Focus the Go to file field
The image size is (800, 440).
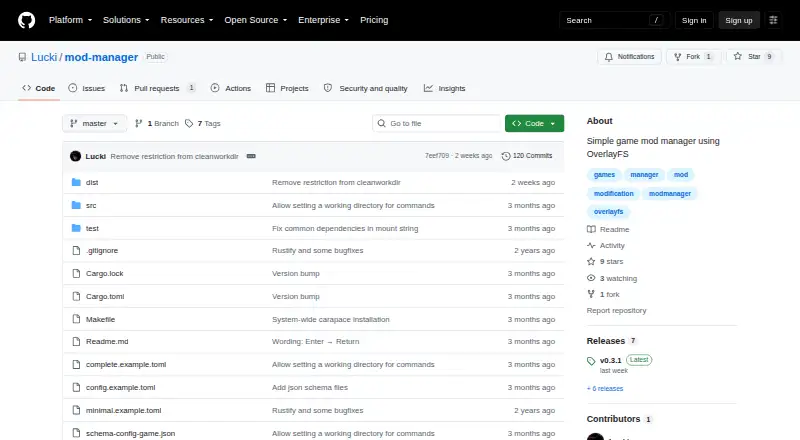pyautogui.click(x=437, y=124)
